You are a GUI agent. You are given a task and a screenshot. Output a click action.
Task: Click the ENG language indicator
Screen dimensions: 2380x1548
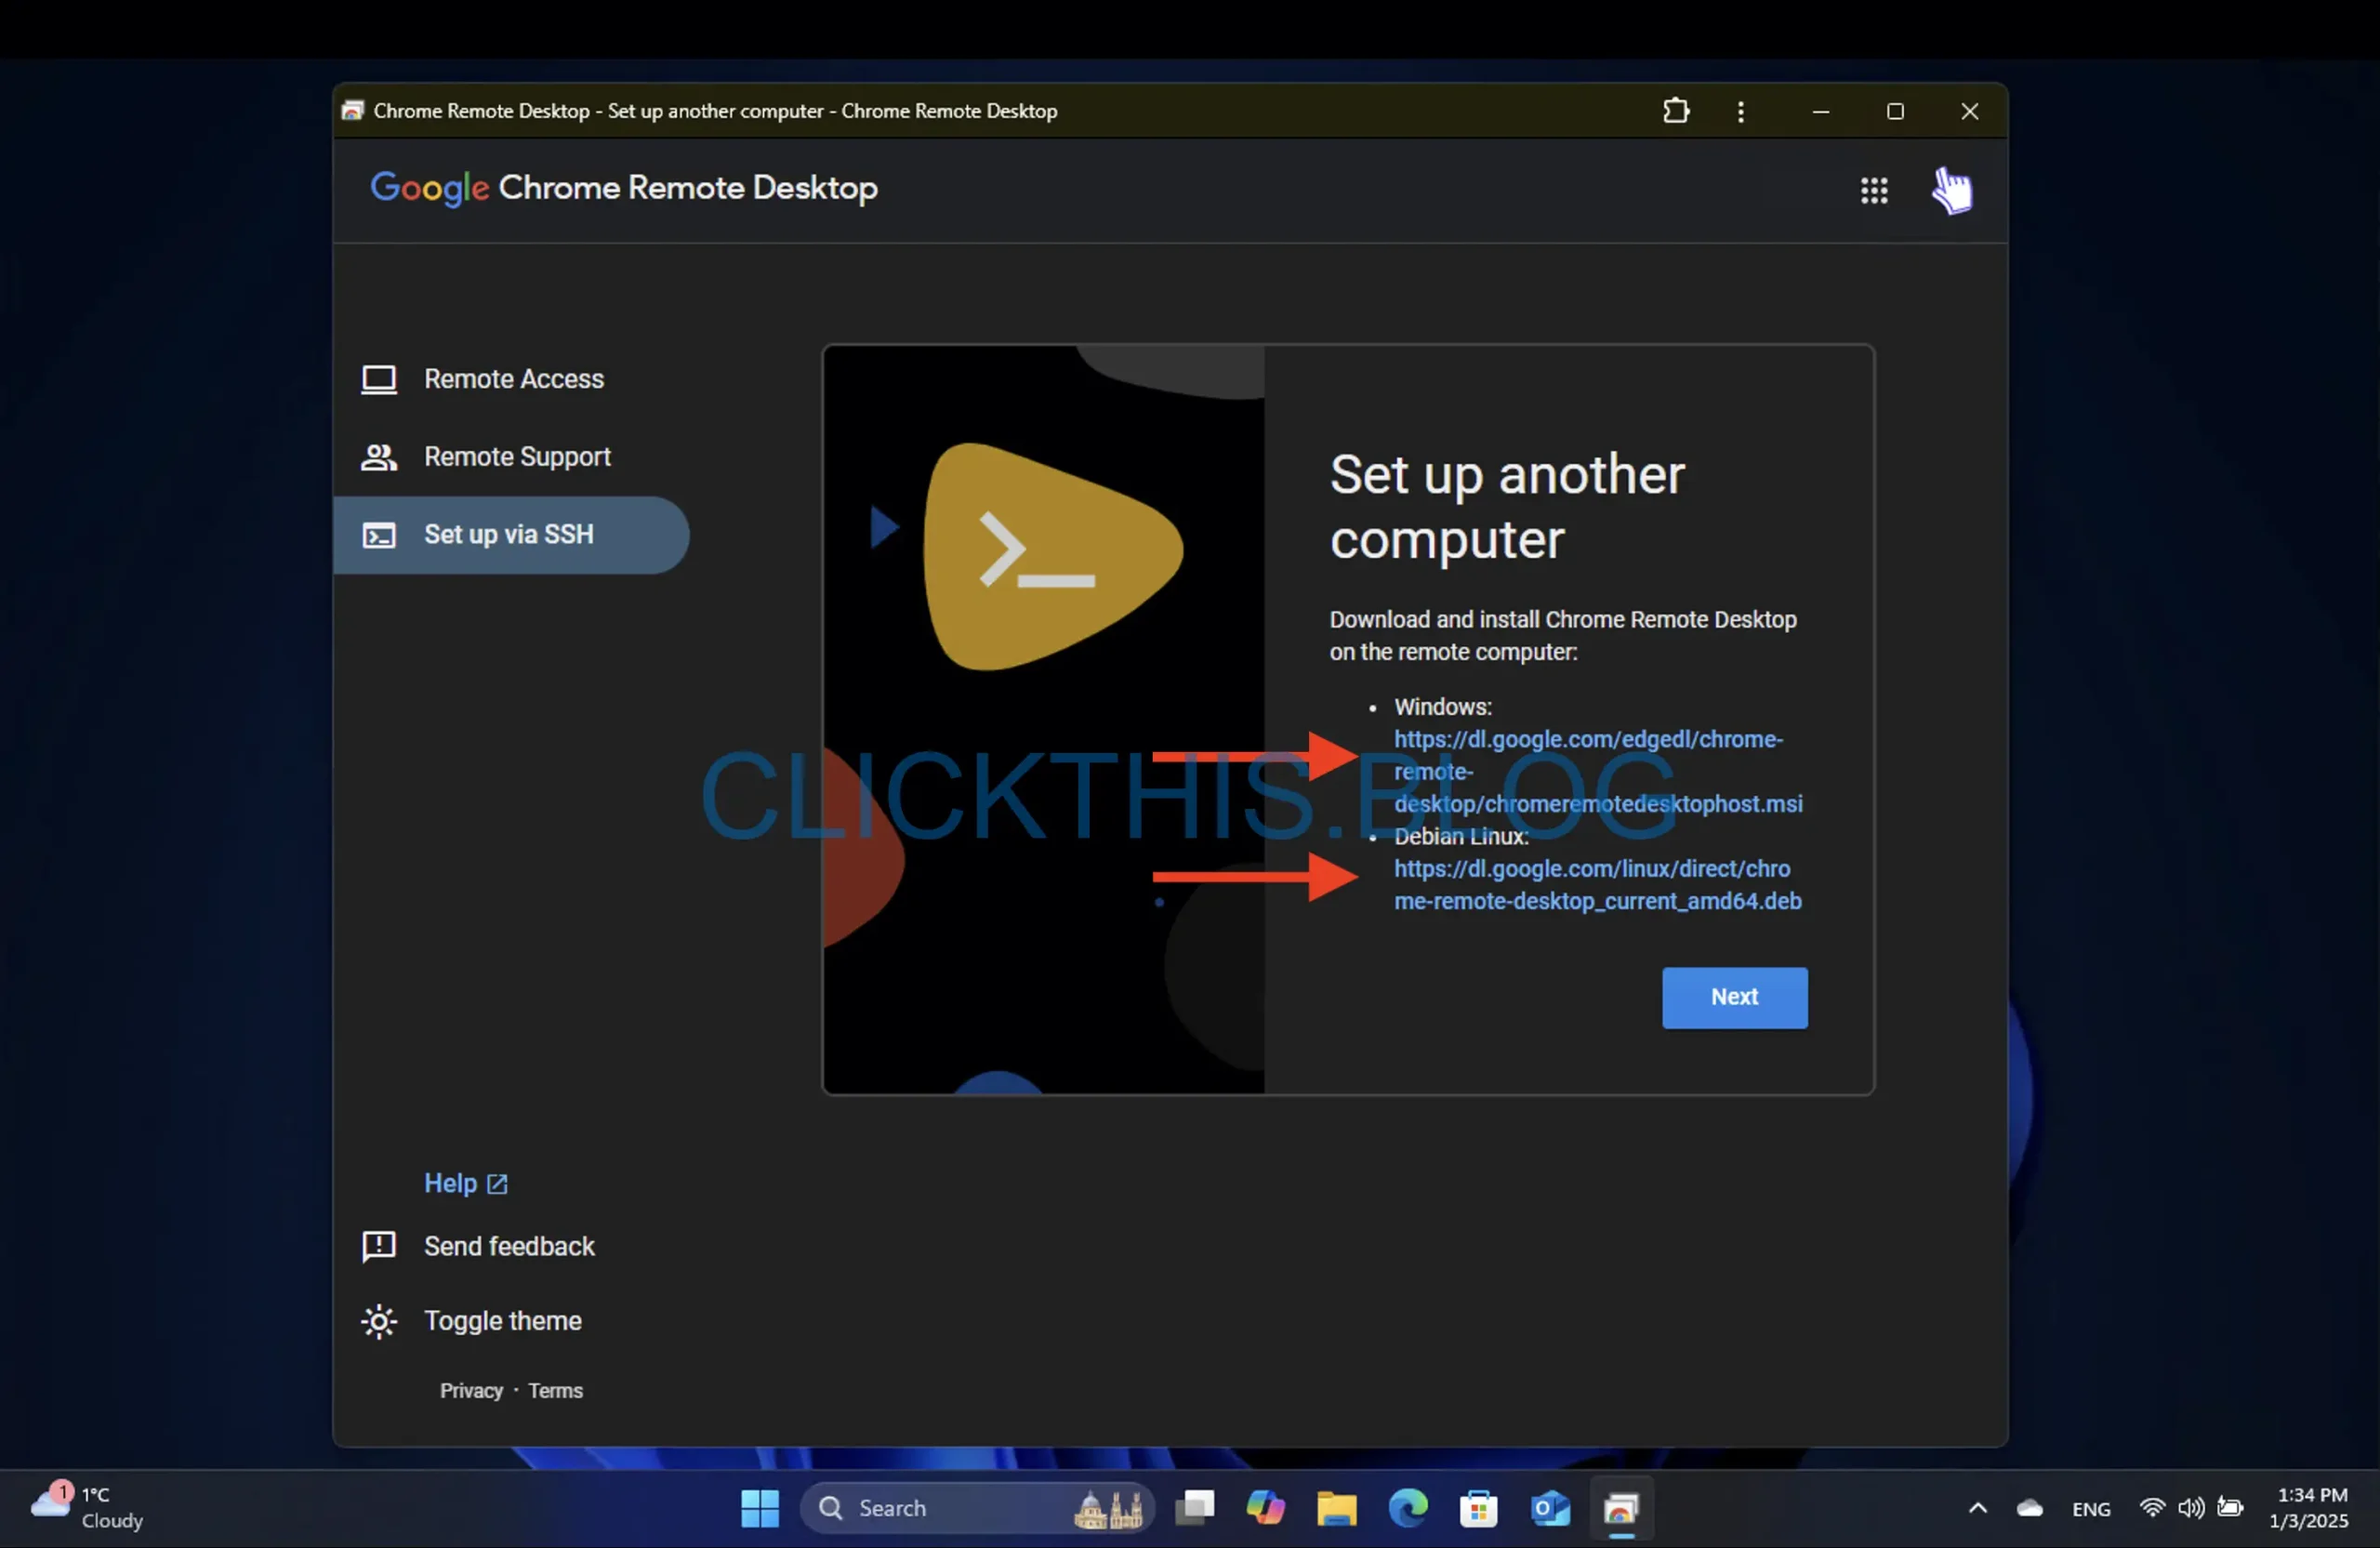tap(2091, 1509)
